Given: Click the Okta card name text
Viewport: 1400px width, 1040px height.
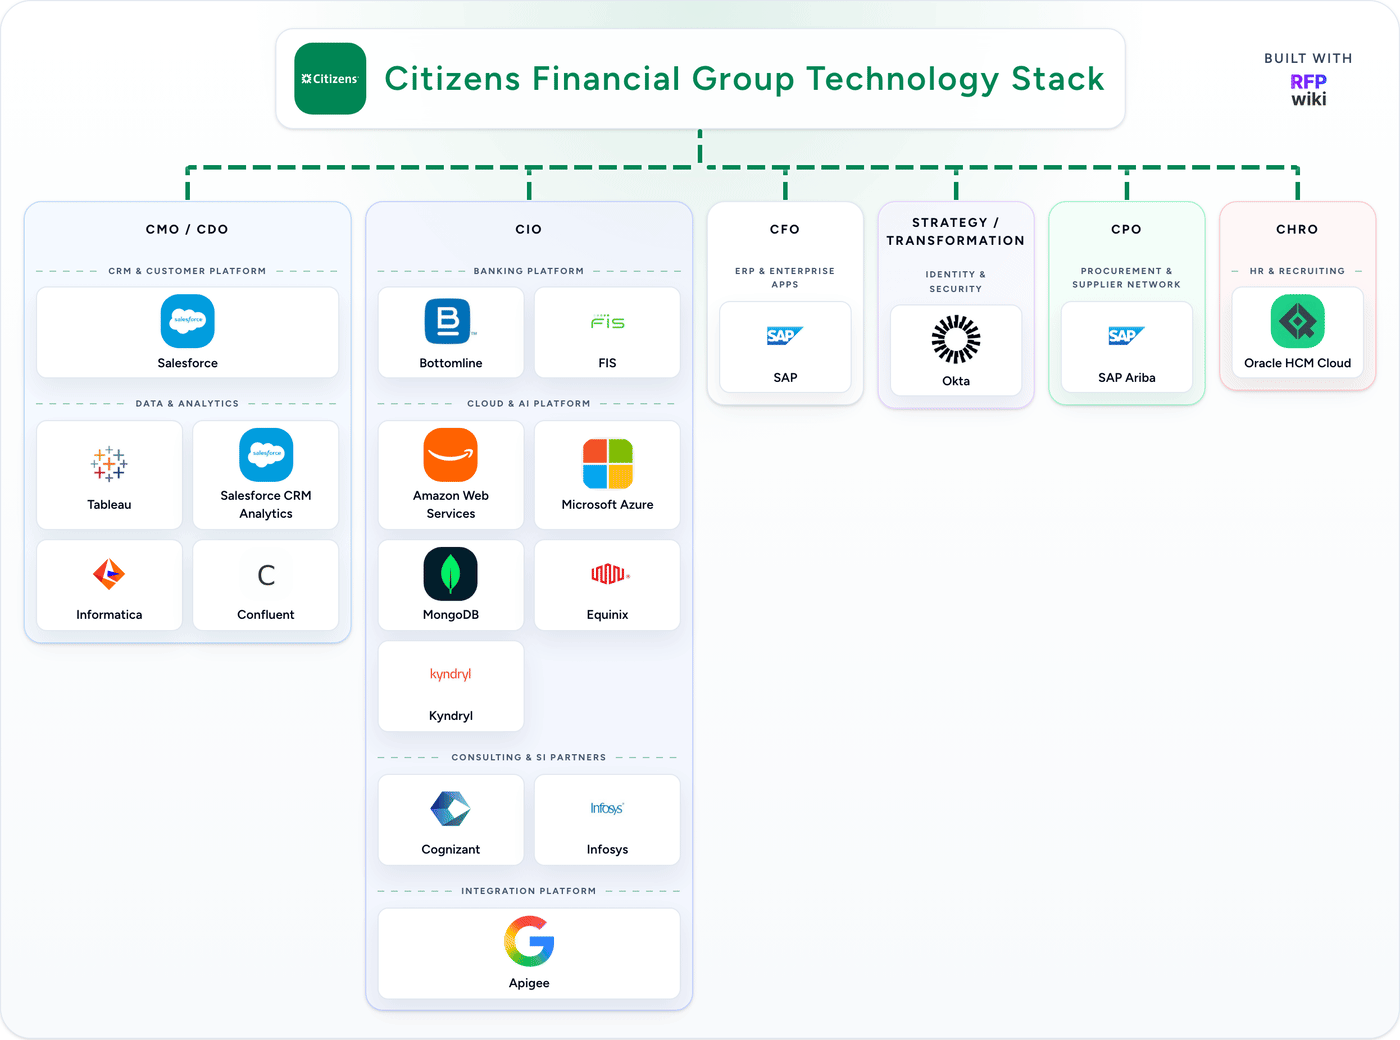Looking at the screenshot, I should (956, 381).
